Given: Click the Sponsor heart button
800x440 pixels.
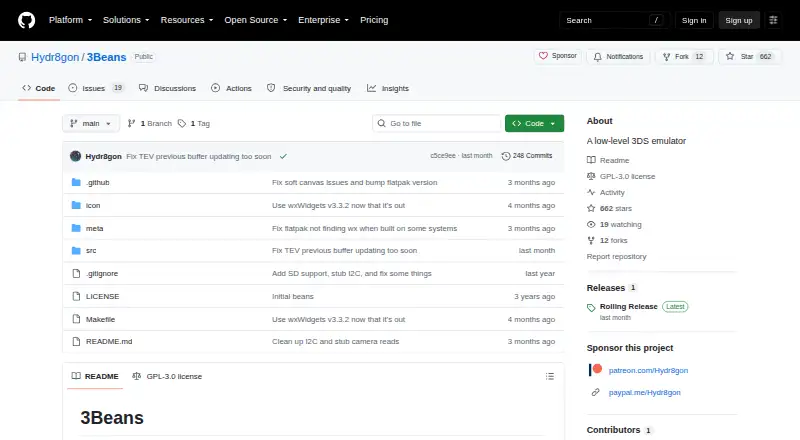Looking at the screenshot, I should coord(558,56).
